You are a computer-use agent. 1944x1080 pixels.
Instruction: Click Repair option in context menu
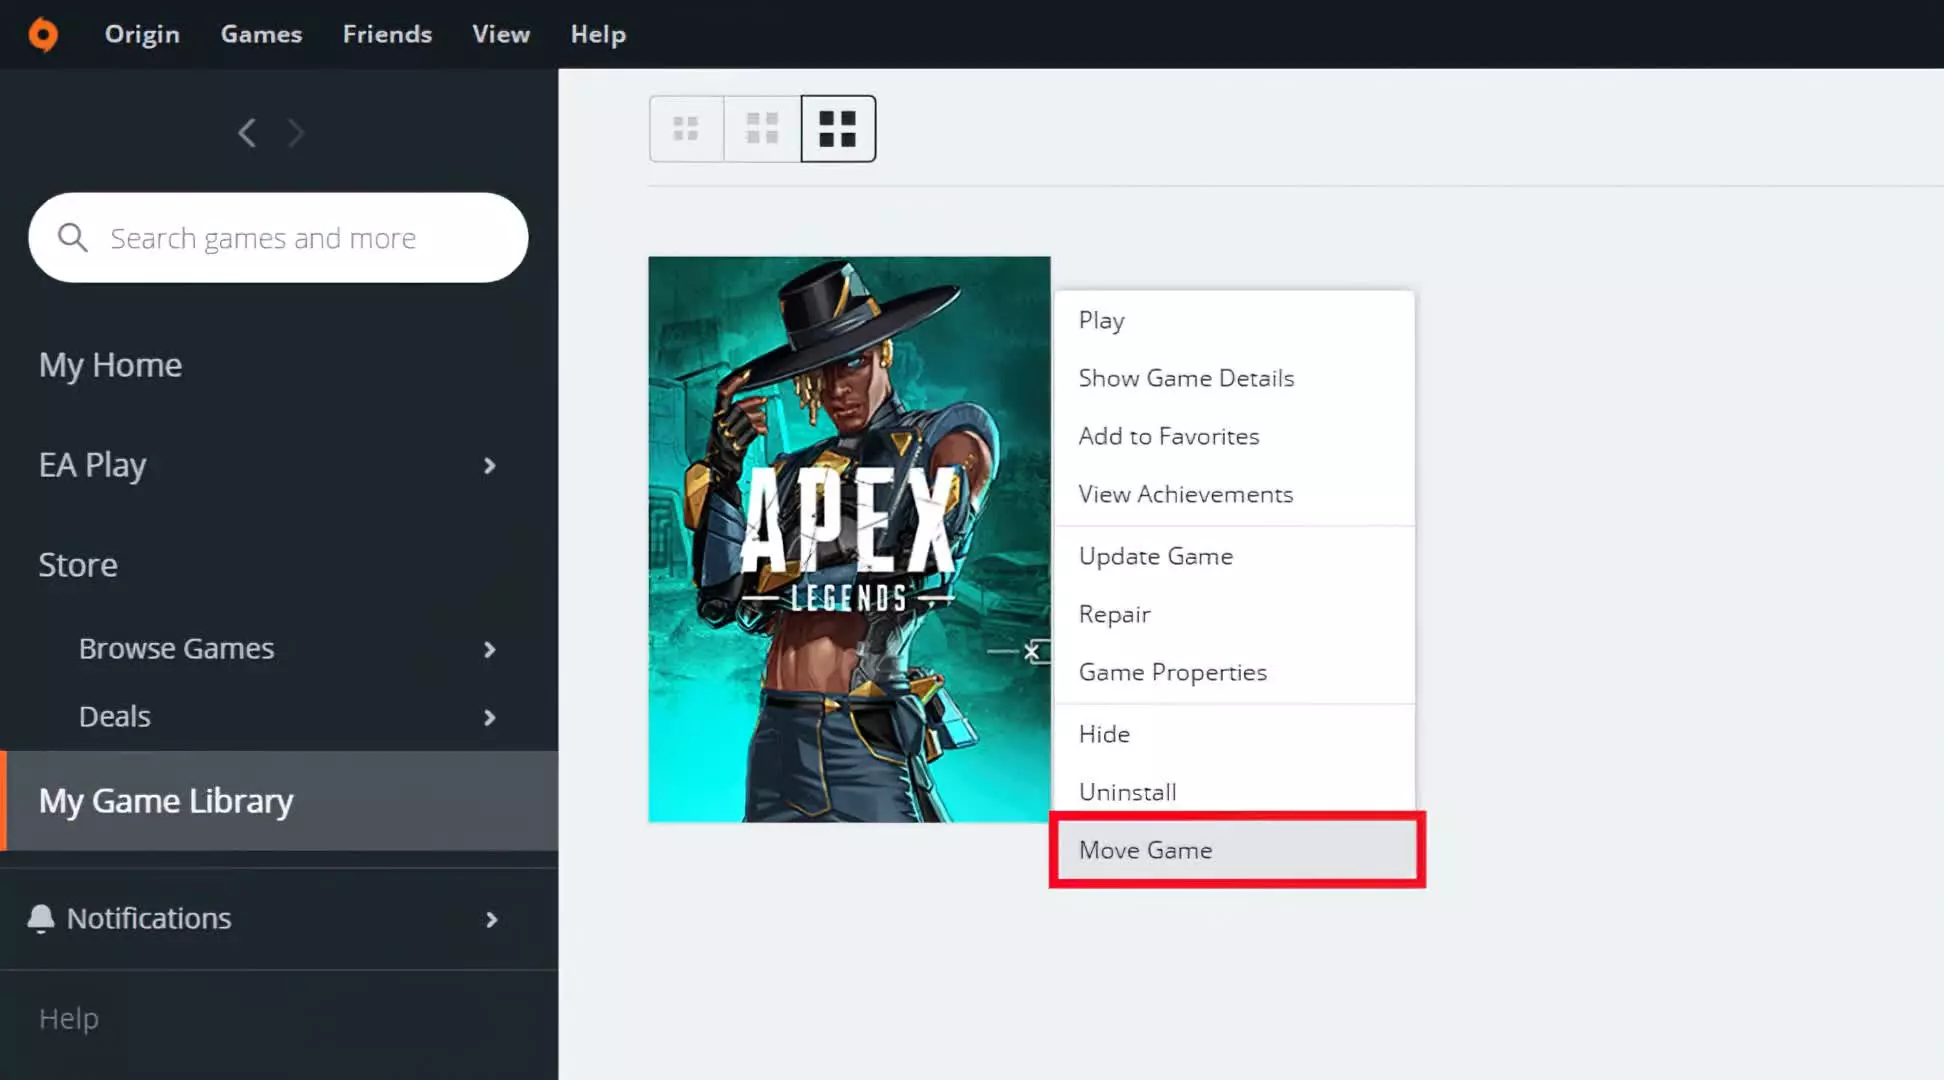pyautogui.click(x=1114, y=613)
